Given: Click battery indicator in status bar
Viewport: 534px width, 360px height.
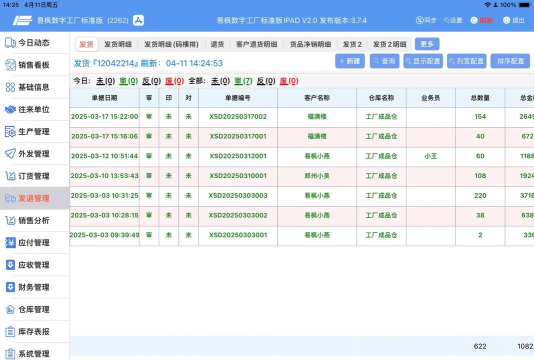Looking at the screenshot, I should (x=525, y=5).
